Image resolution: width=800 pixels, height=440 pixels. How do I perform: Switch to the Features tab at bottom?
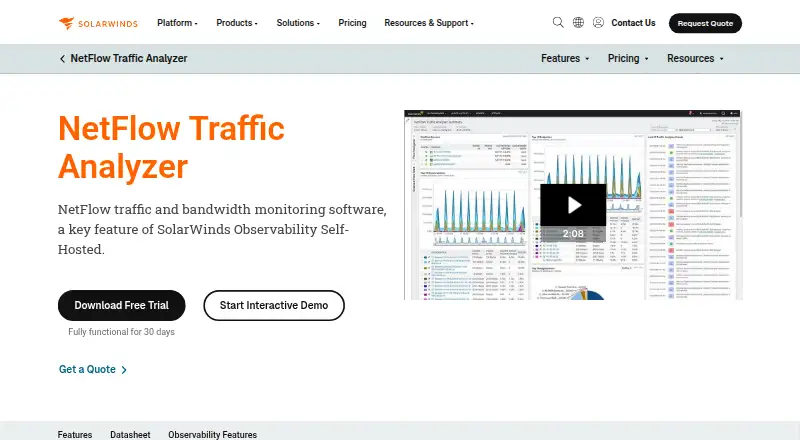[x=75, y=434]
